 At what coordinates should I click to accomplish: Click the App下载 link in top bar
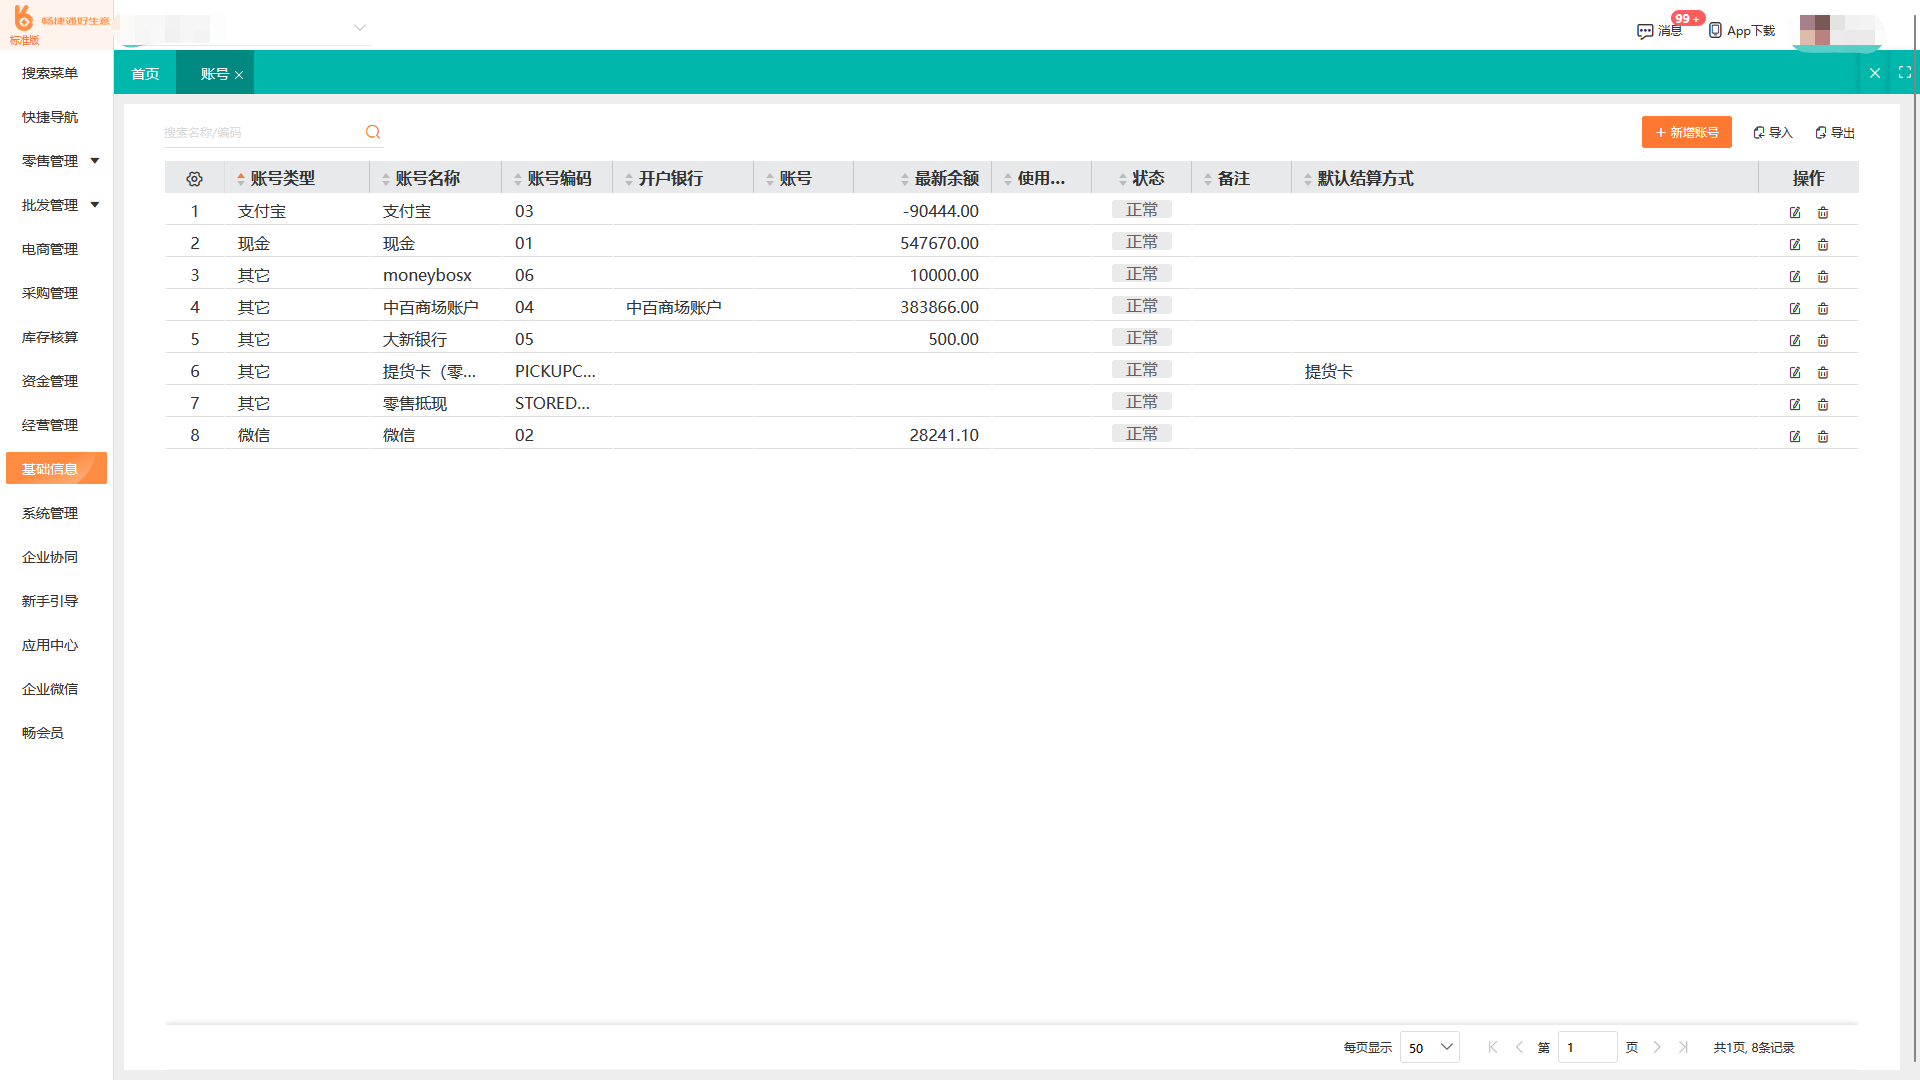[1739, 29]
